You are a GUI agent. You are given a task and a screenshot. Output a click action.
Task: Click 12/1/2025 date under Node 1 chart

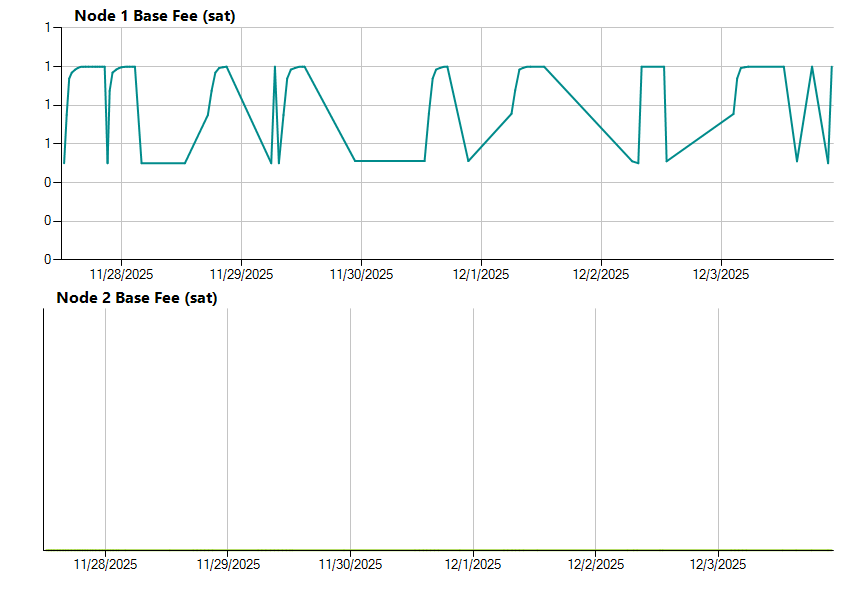tap(481, 274)
